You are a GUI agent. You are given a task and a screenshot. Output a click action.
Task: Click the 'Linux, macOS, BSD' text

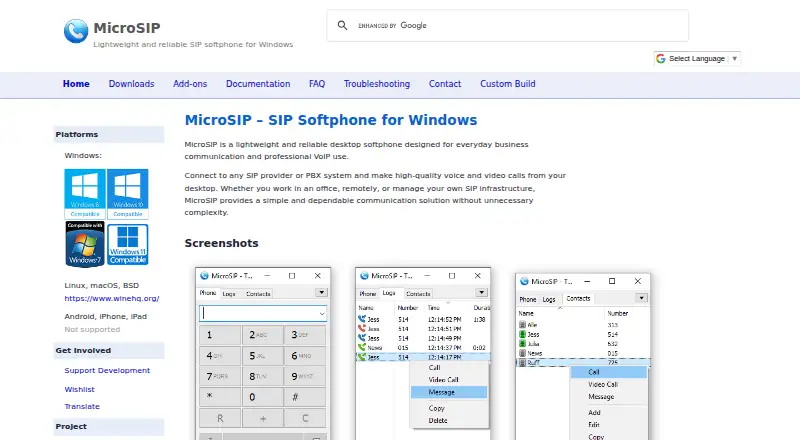coord(102,286)
